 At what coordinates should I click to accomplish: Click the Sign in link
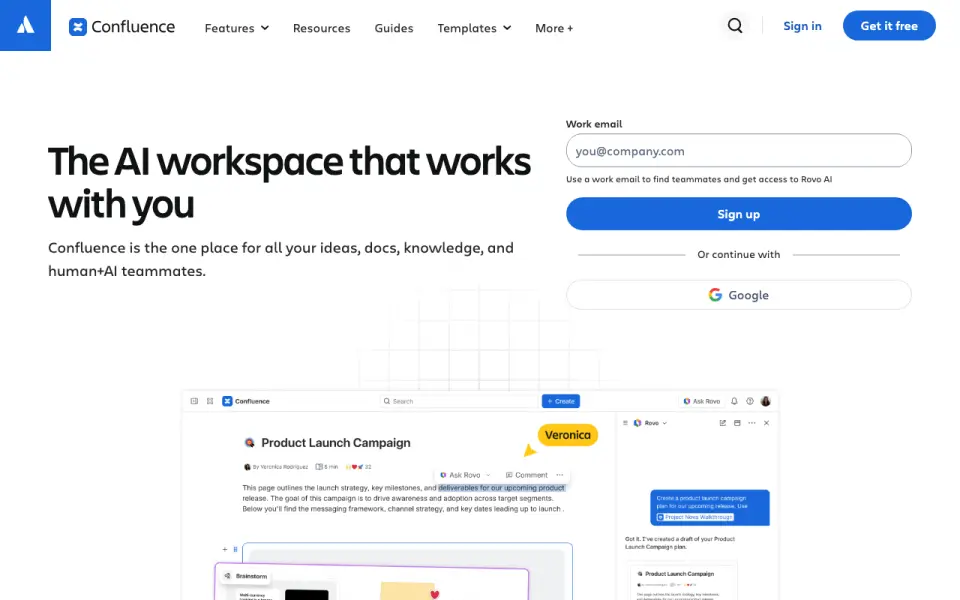click(802, 26)
